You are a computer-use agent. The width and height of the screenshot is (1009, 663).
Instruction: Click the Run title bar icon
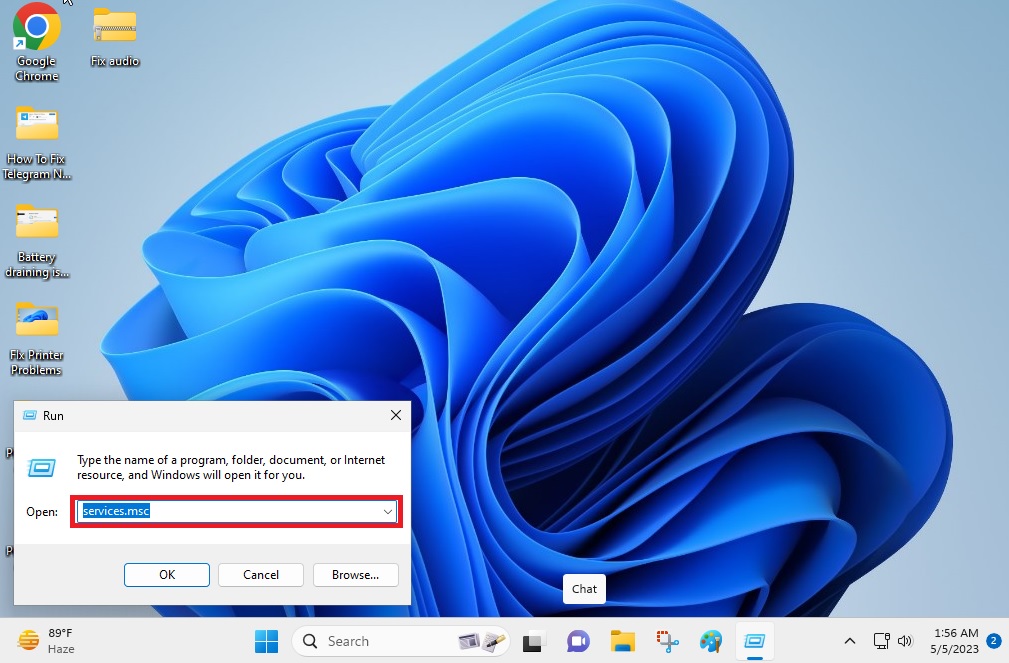tap(30, 416)
